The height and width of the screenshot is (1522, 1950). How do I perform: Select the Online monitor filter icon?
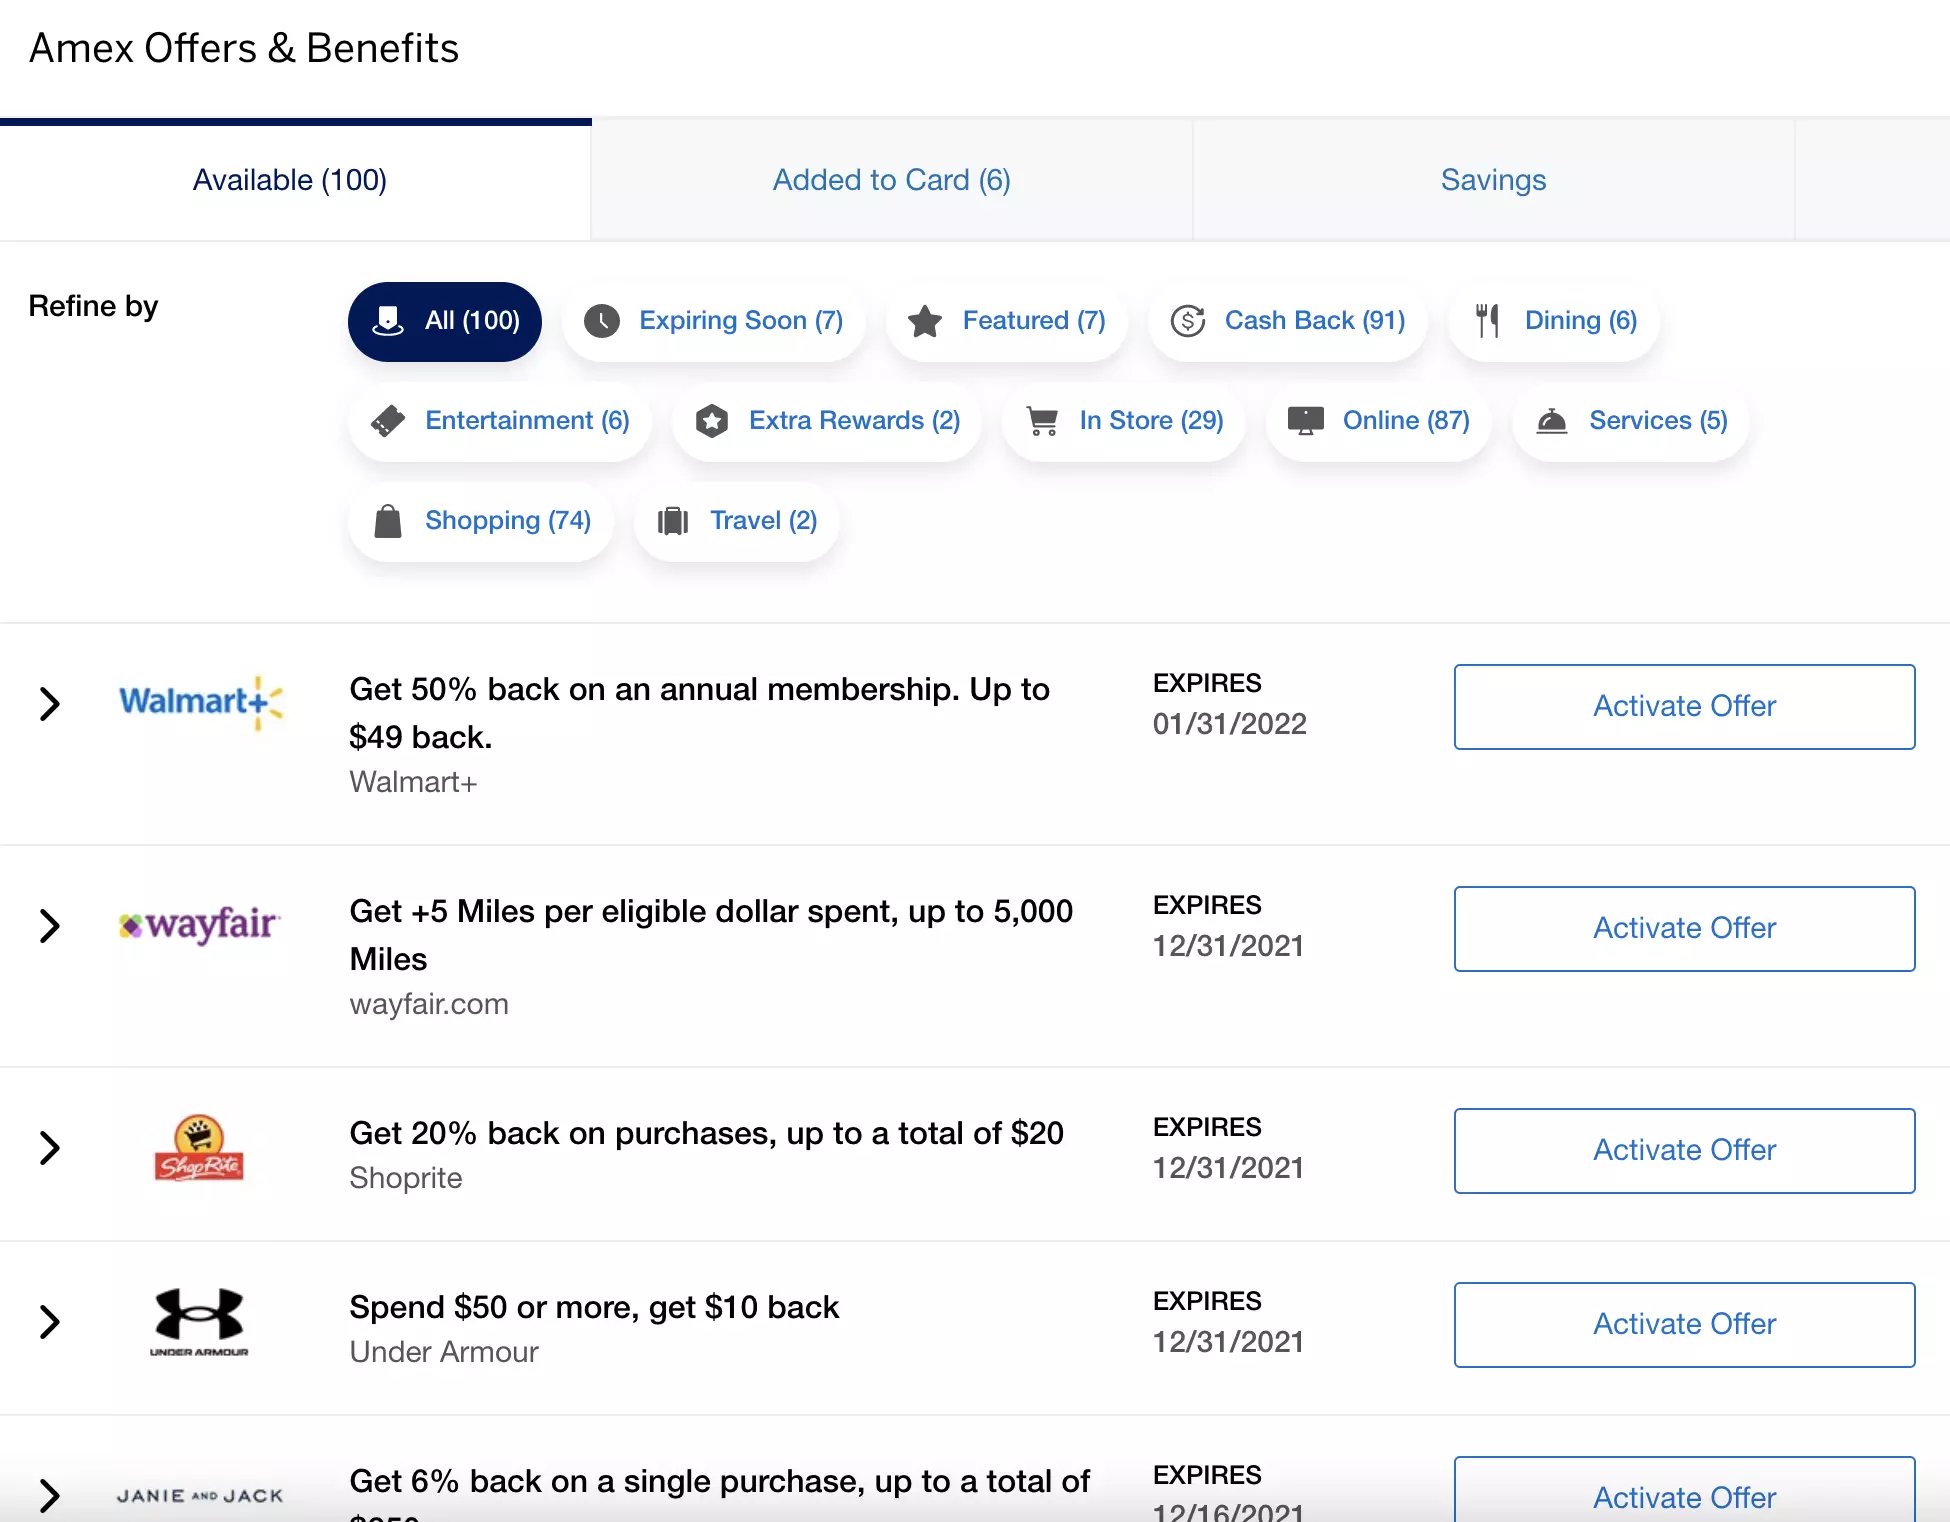pos(1304,419)
